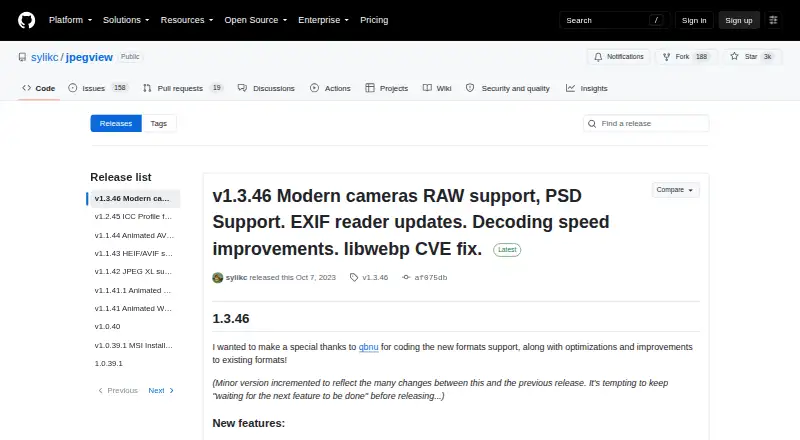Click the repository book icon

click(22, 57)
